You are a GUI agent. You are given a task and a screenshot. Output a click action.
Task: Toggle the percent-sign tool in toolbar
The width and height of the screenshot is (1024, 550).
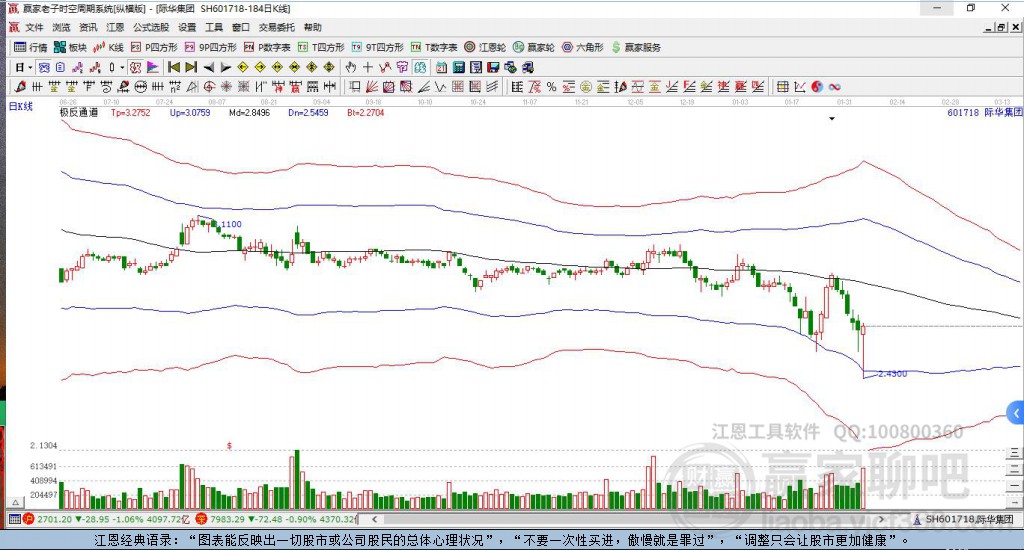point(551,86)
